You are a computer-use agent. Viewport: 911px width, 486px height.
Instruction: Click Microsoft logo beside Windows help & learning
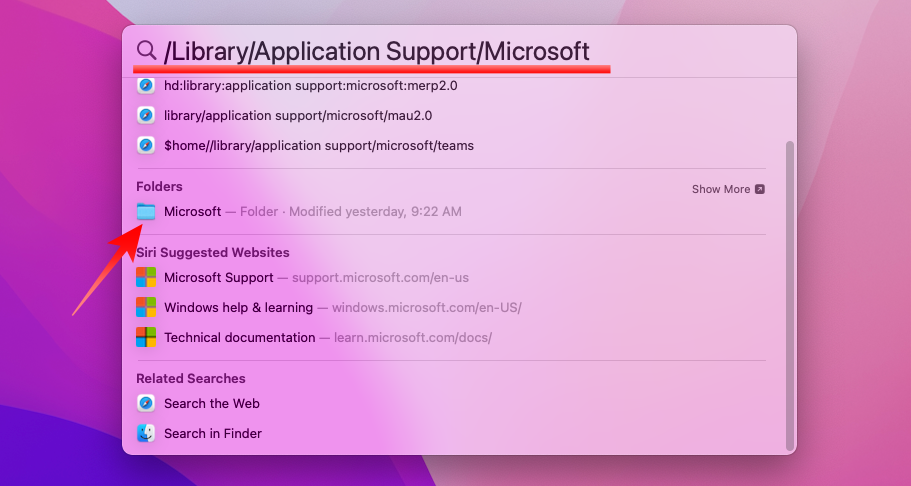click(x=146, y=307)
